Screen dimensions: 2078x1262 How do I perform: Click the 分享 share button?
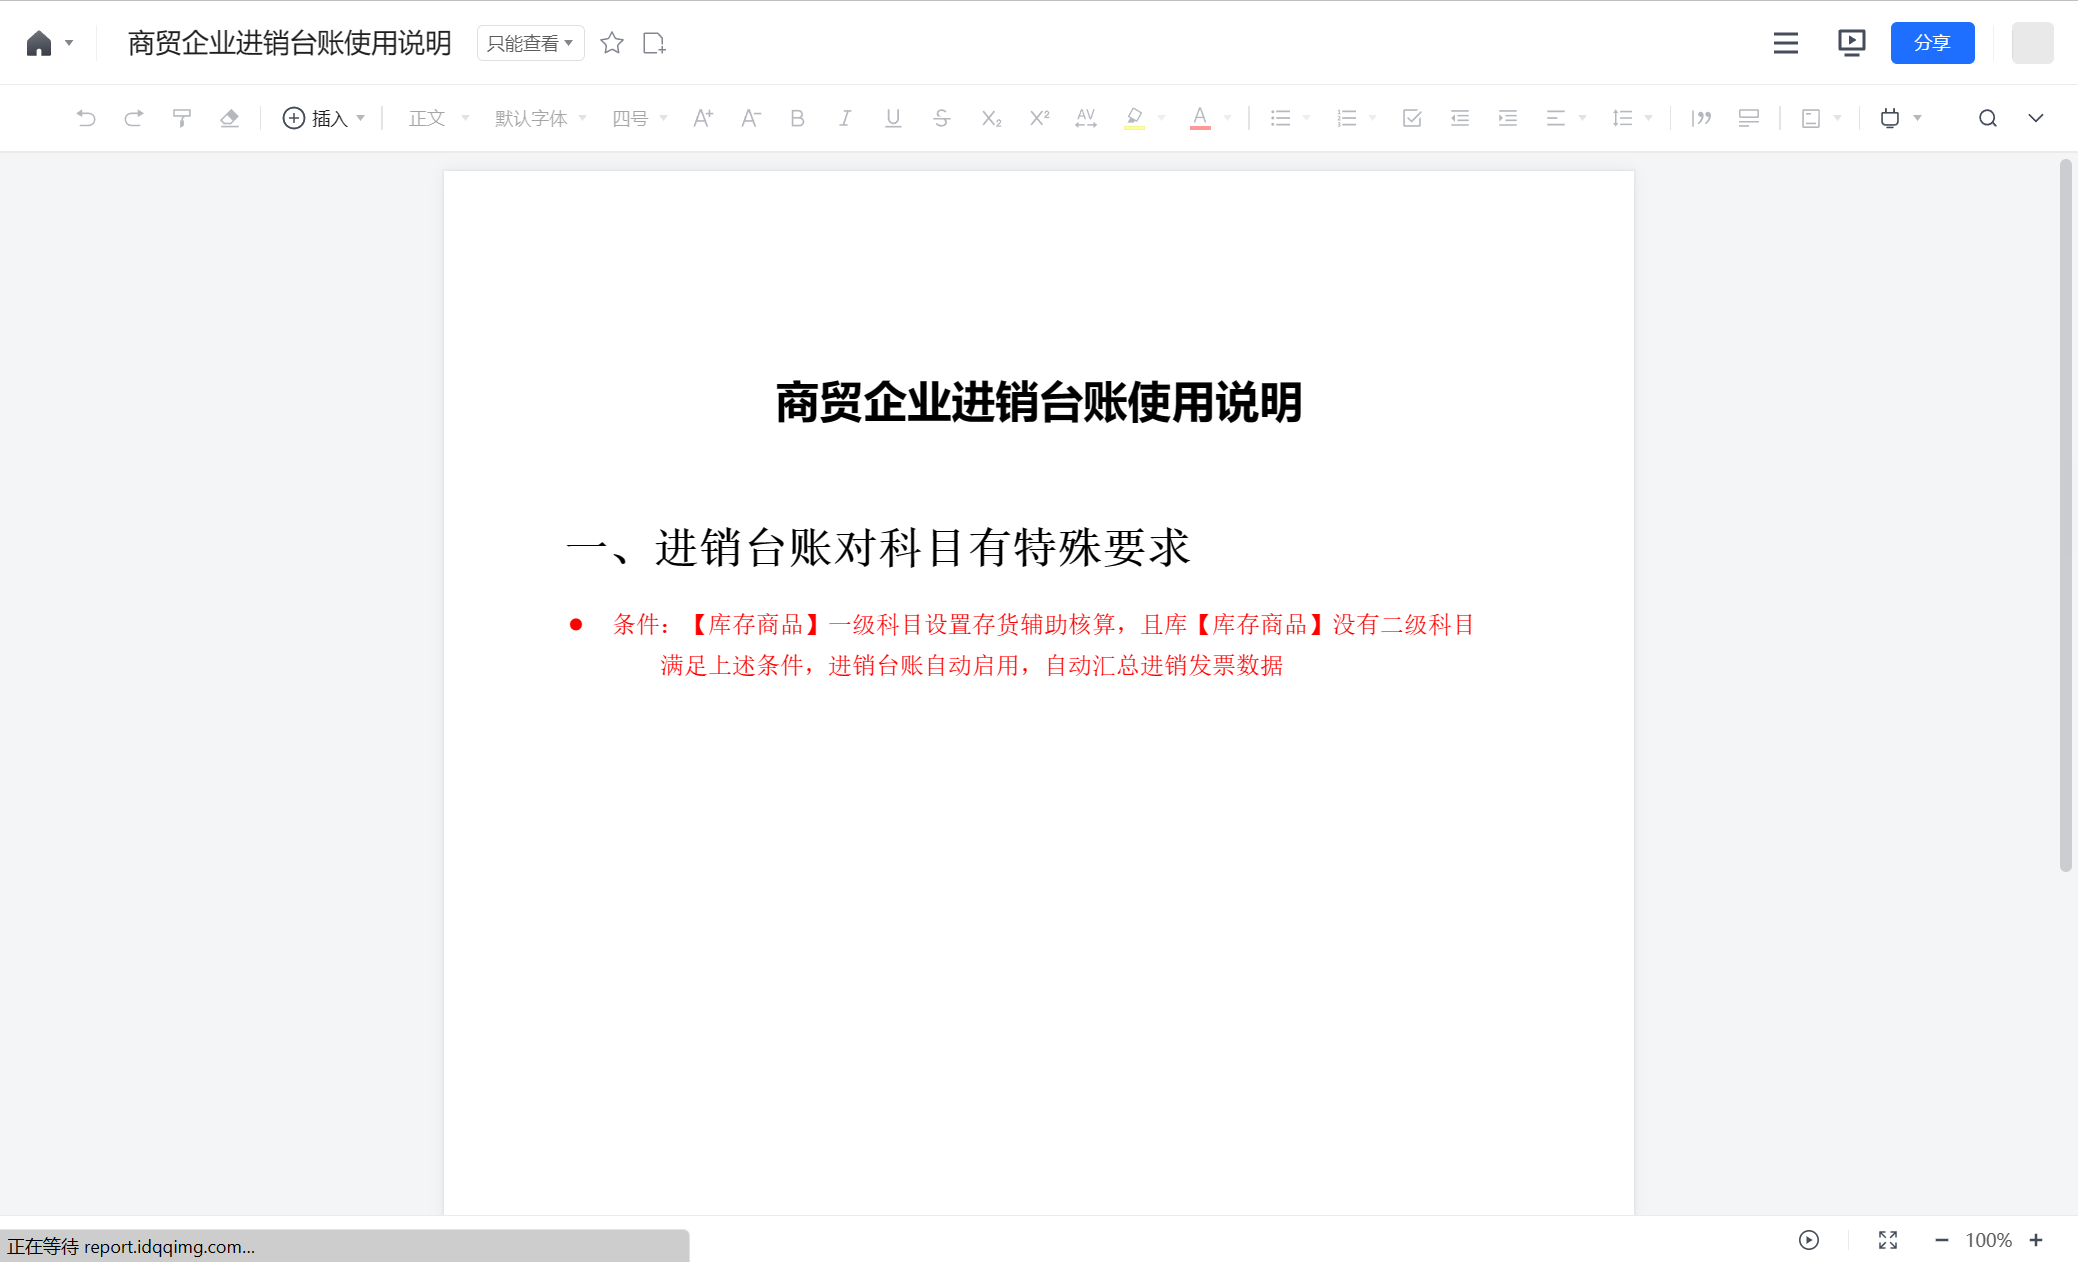(1934, 43)
